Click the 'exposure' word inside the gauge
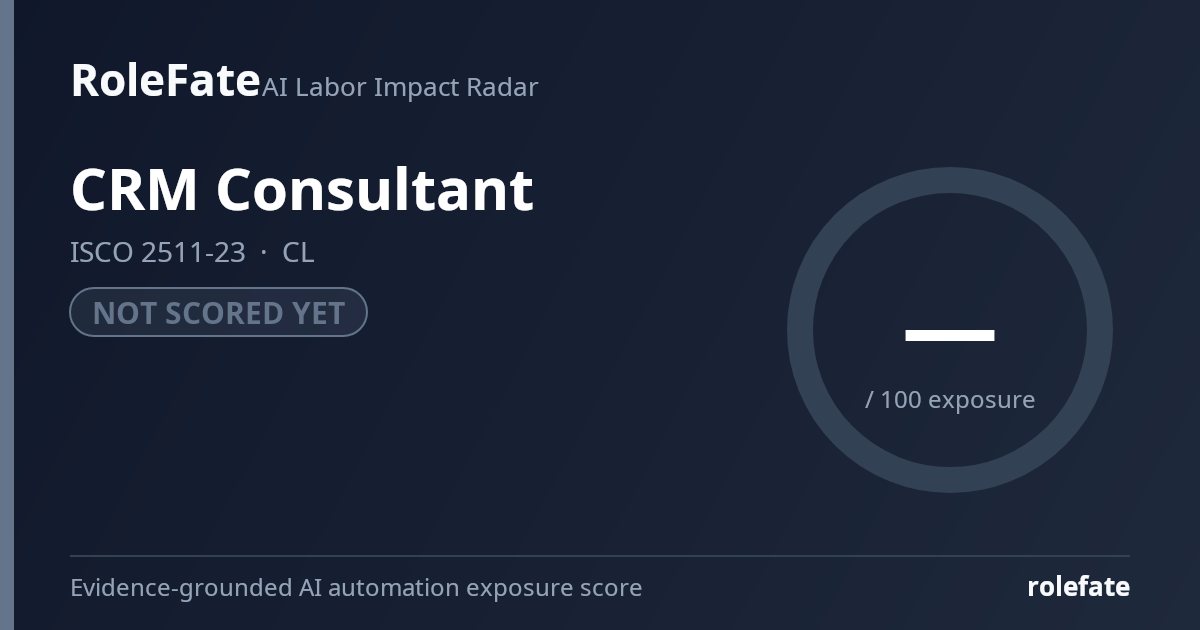 coord(981,401)
